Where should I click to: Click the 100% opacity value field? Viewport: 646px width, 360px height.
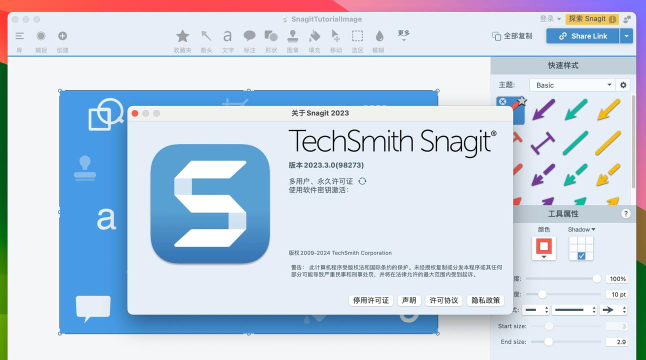click(x=617, y=279)
